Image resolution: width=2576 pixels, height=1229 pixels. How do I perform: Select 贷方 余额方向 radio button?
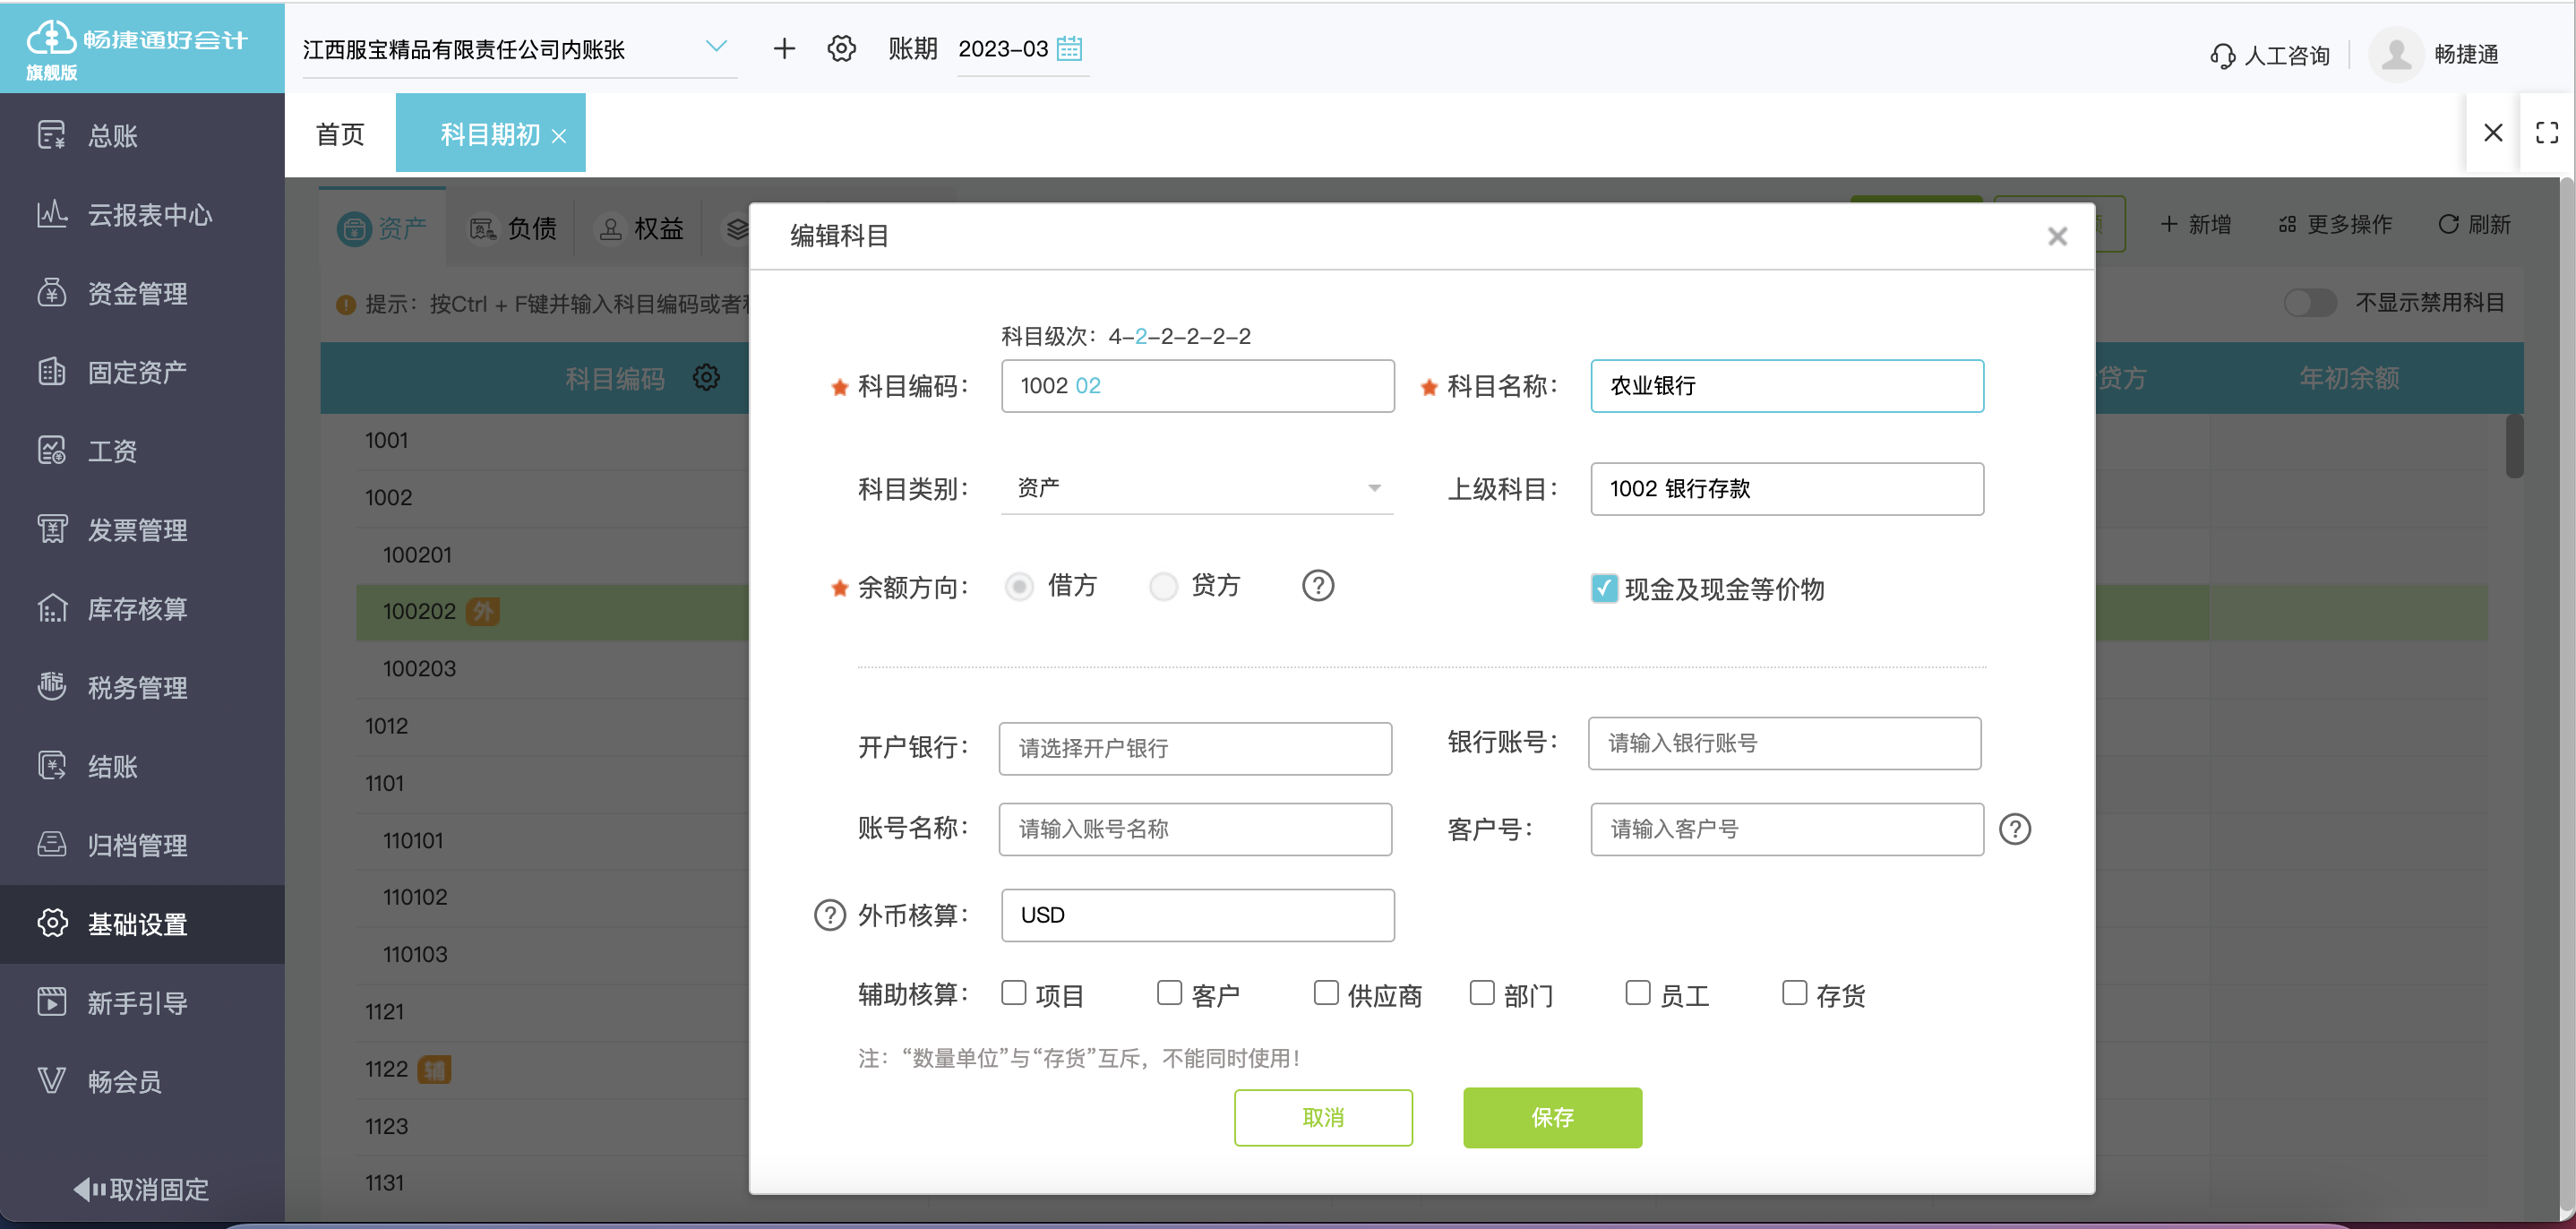click(1163, 589)
